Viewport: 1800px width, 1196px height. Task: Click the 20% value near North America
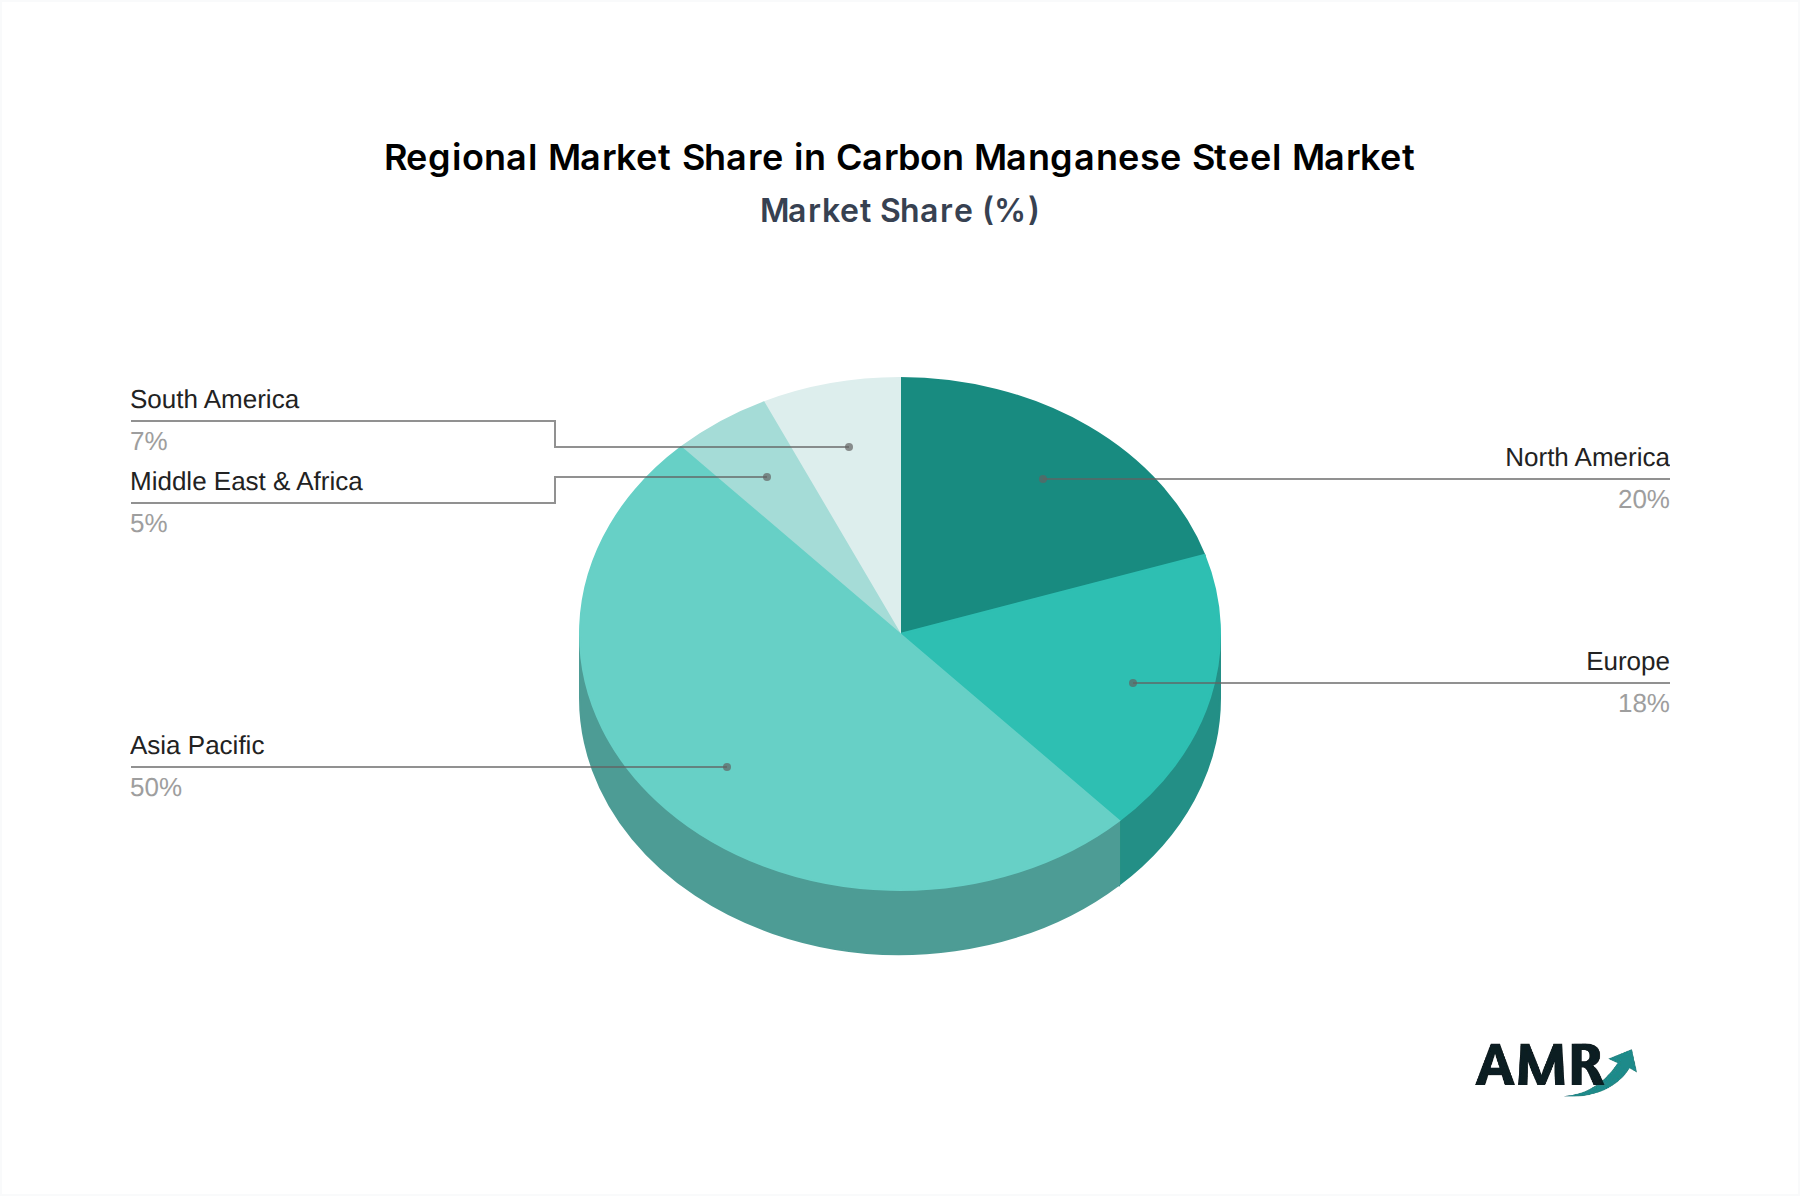point(1645,500)
